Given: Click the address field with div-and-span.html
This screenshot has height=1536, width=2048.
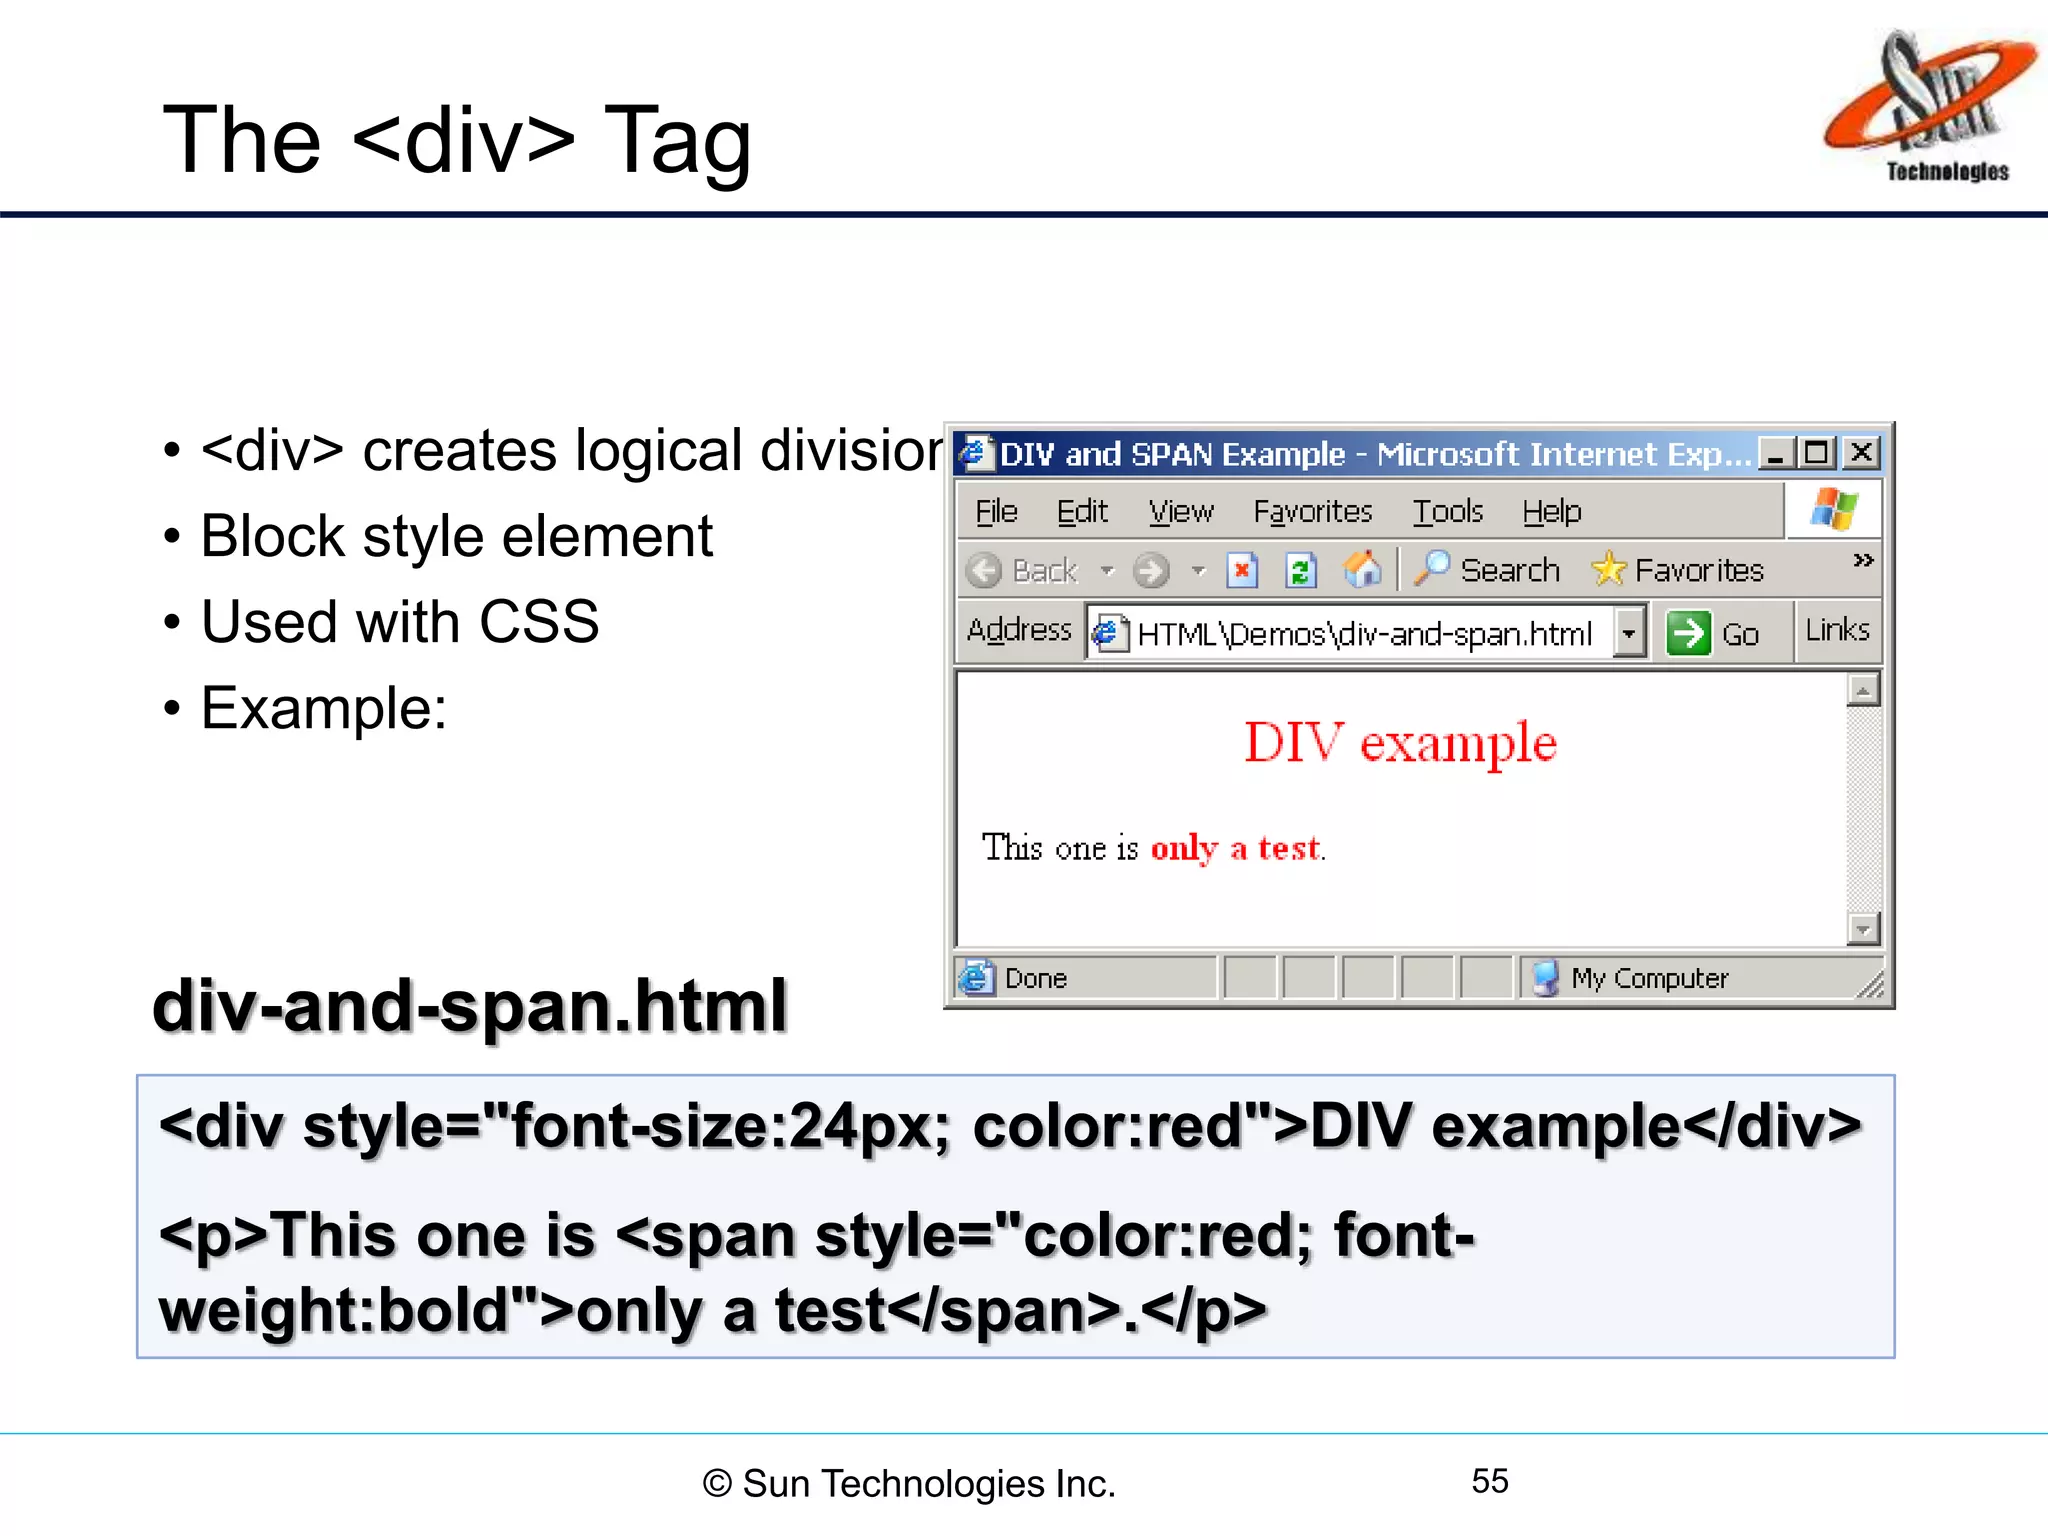Looking at the screenshot, I should click(x=1365, y=634).
